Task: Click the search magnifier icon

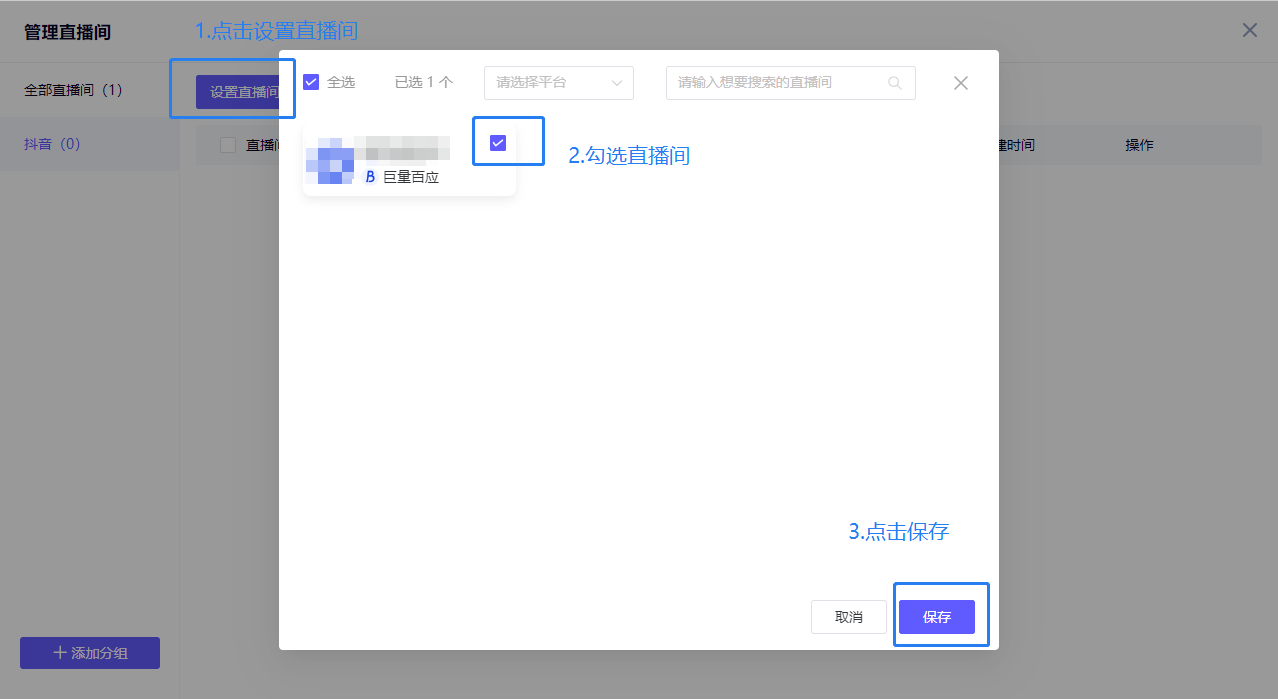Action: [x=894, y=83]
